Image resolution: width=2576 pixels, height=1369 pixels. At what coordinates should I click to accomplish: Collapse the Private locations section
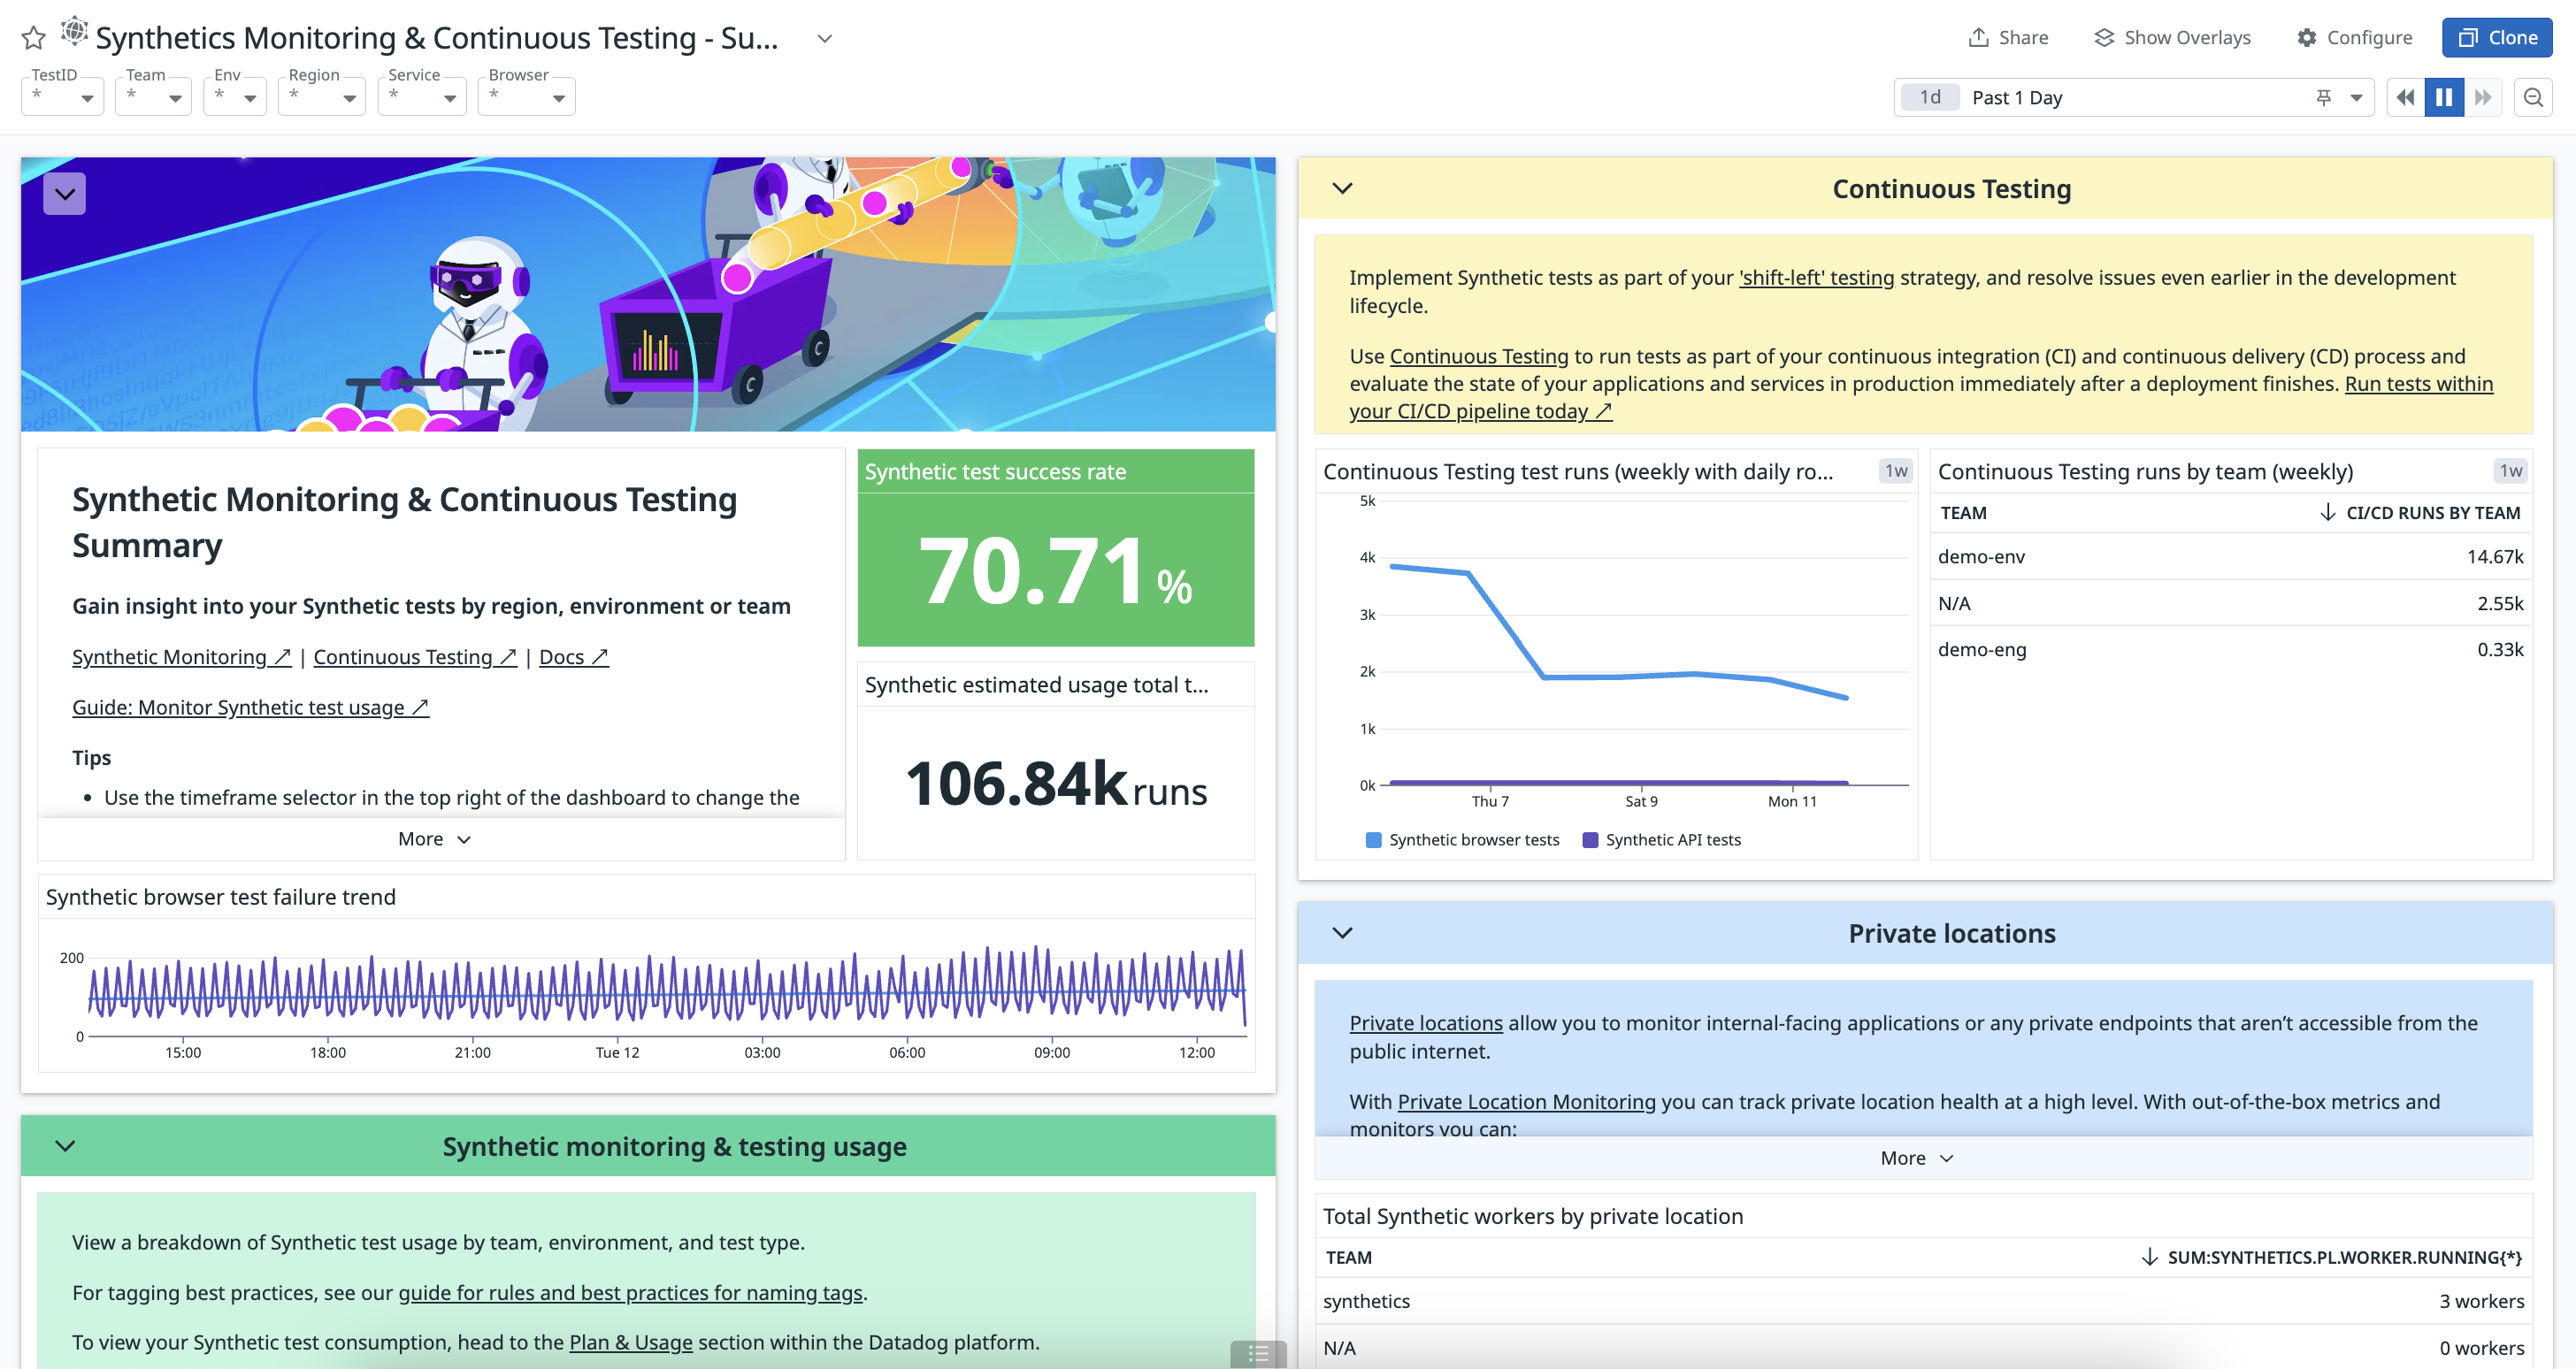1342,932
